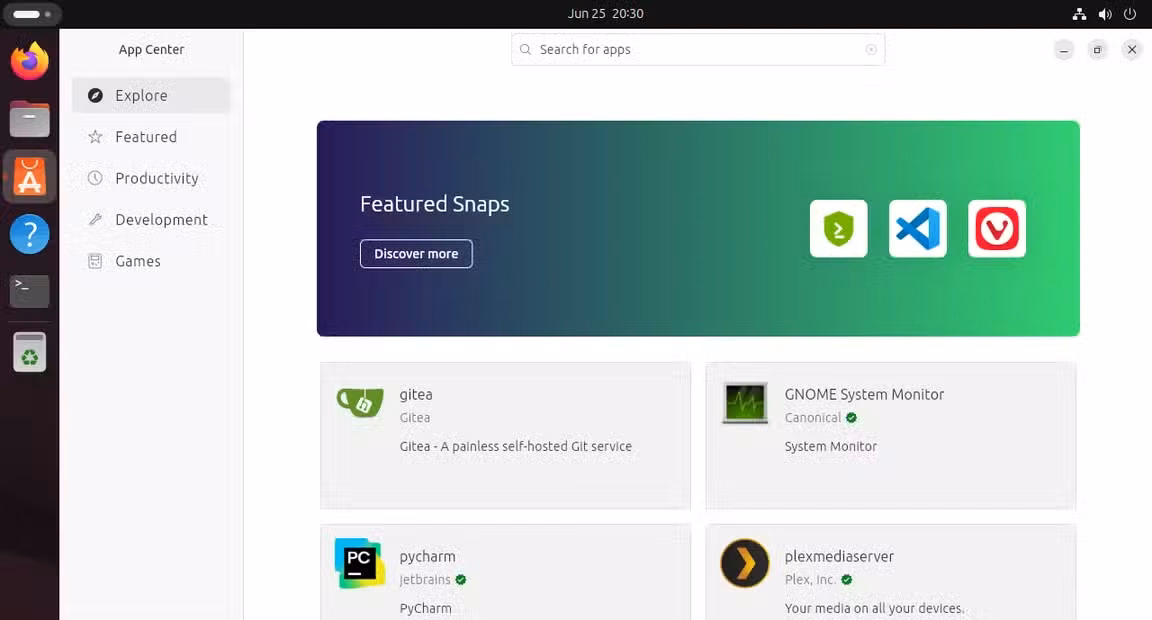The image size is (1152, 620).
Task: Open the Activities workspace indicator
Action: [x=32, y=14]
